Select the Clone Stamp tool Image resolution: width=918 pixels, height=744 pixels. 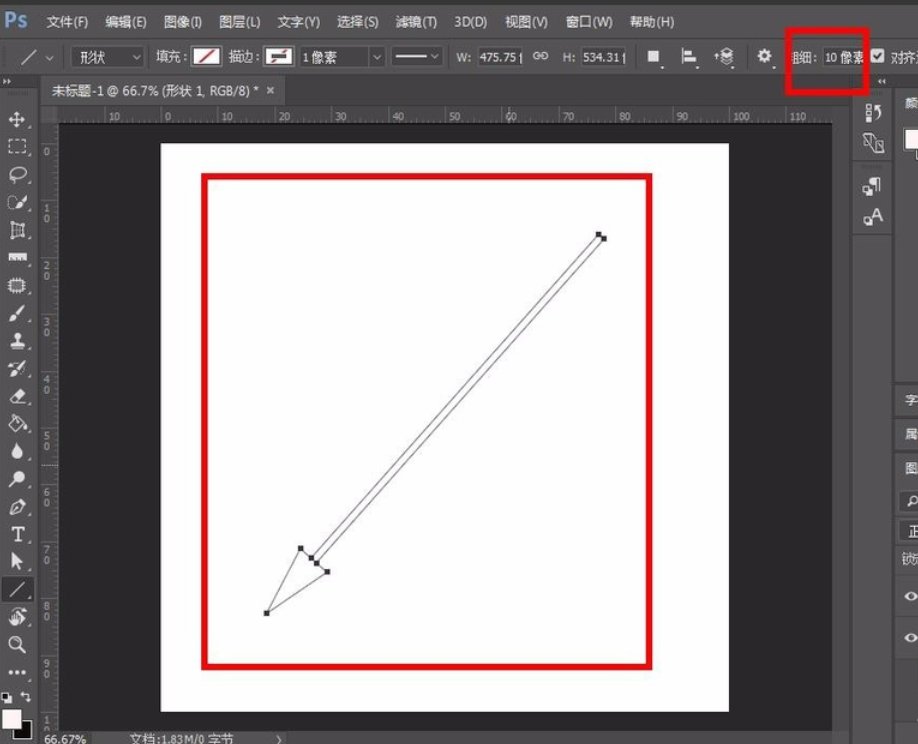[17, 341]
